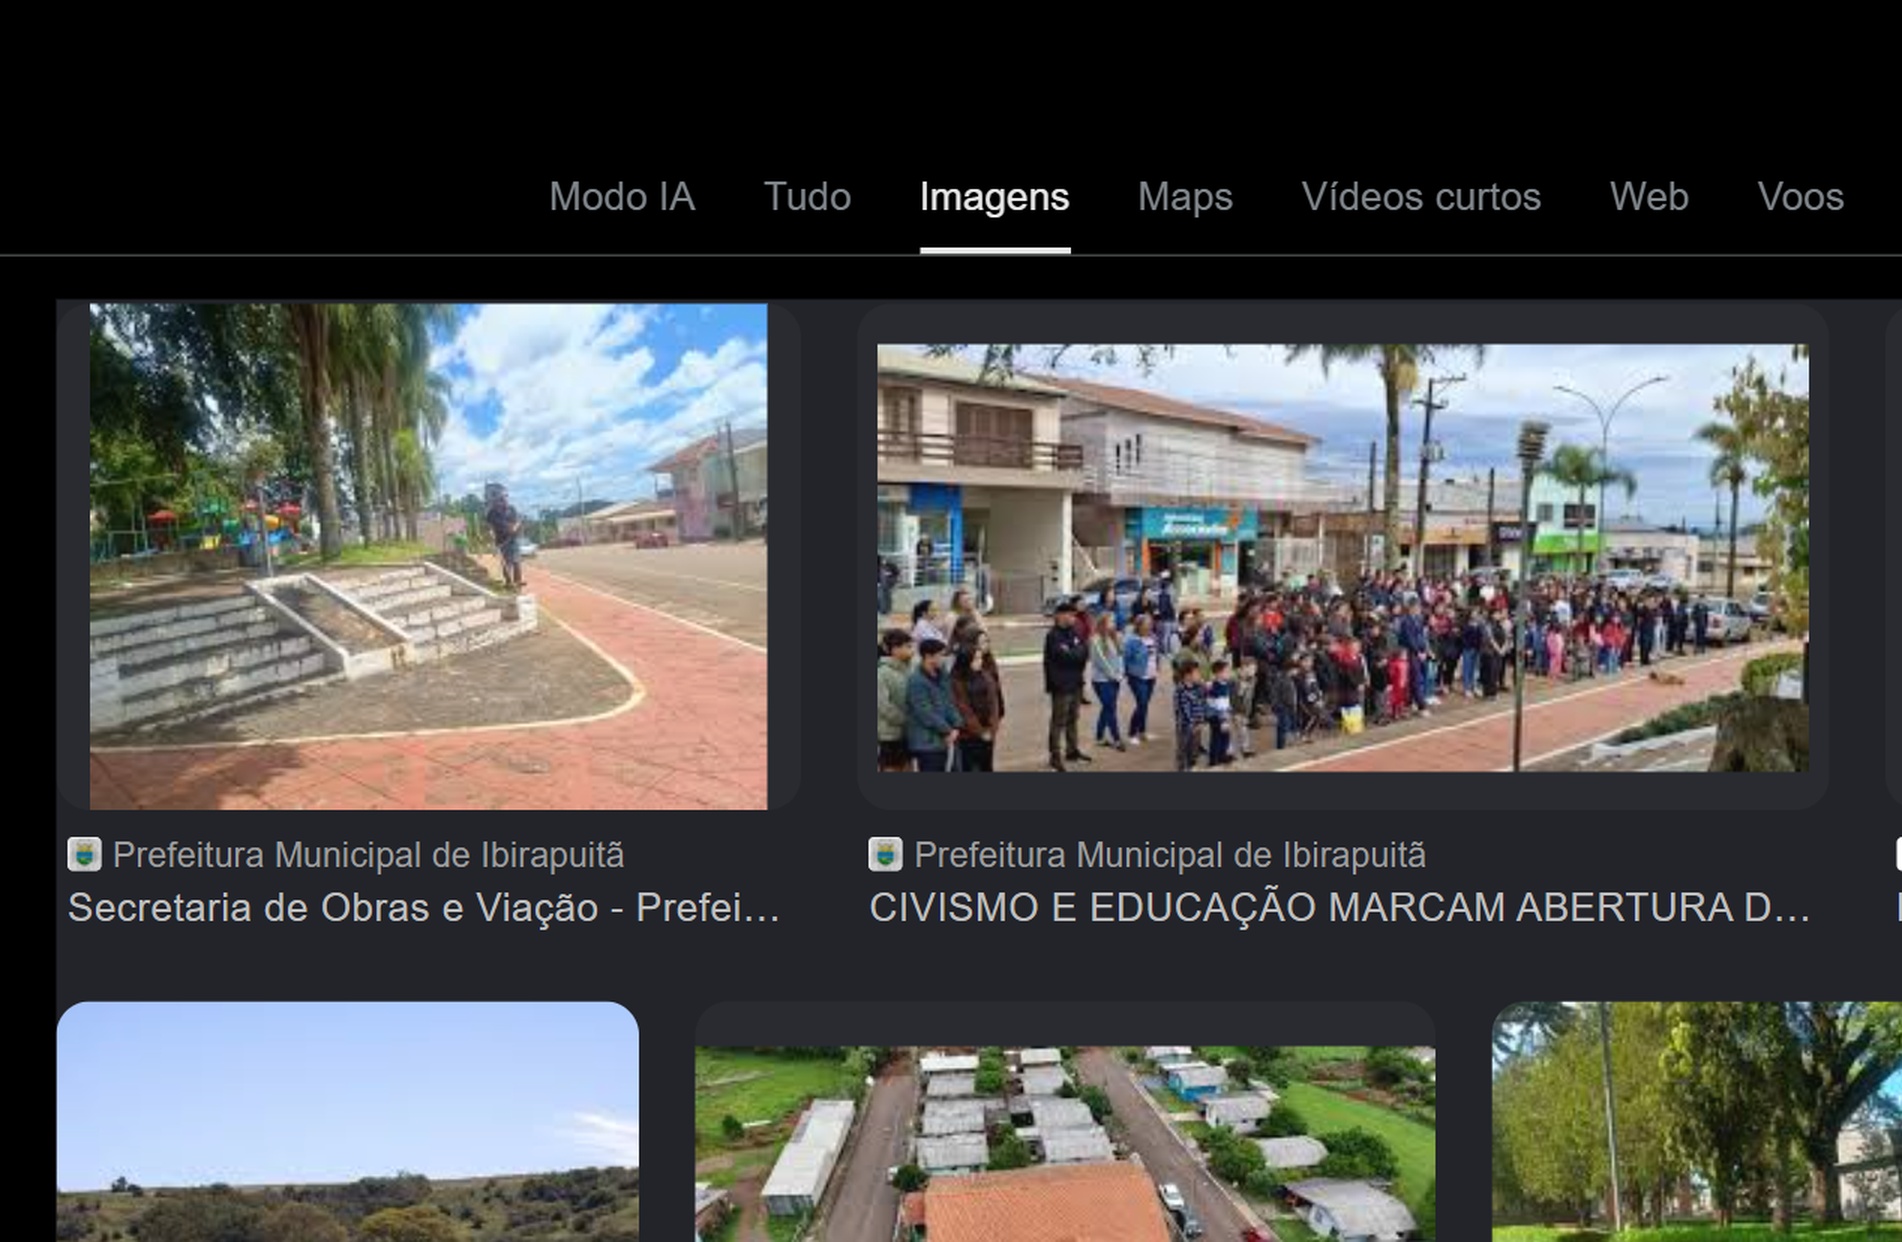Click the favicon beside the CIVISMO E EDUCAÇÃO result
Image resolution: width=1902 pixels, height=1242 pixels.
click(885, 855)
